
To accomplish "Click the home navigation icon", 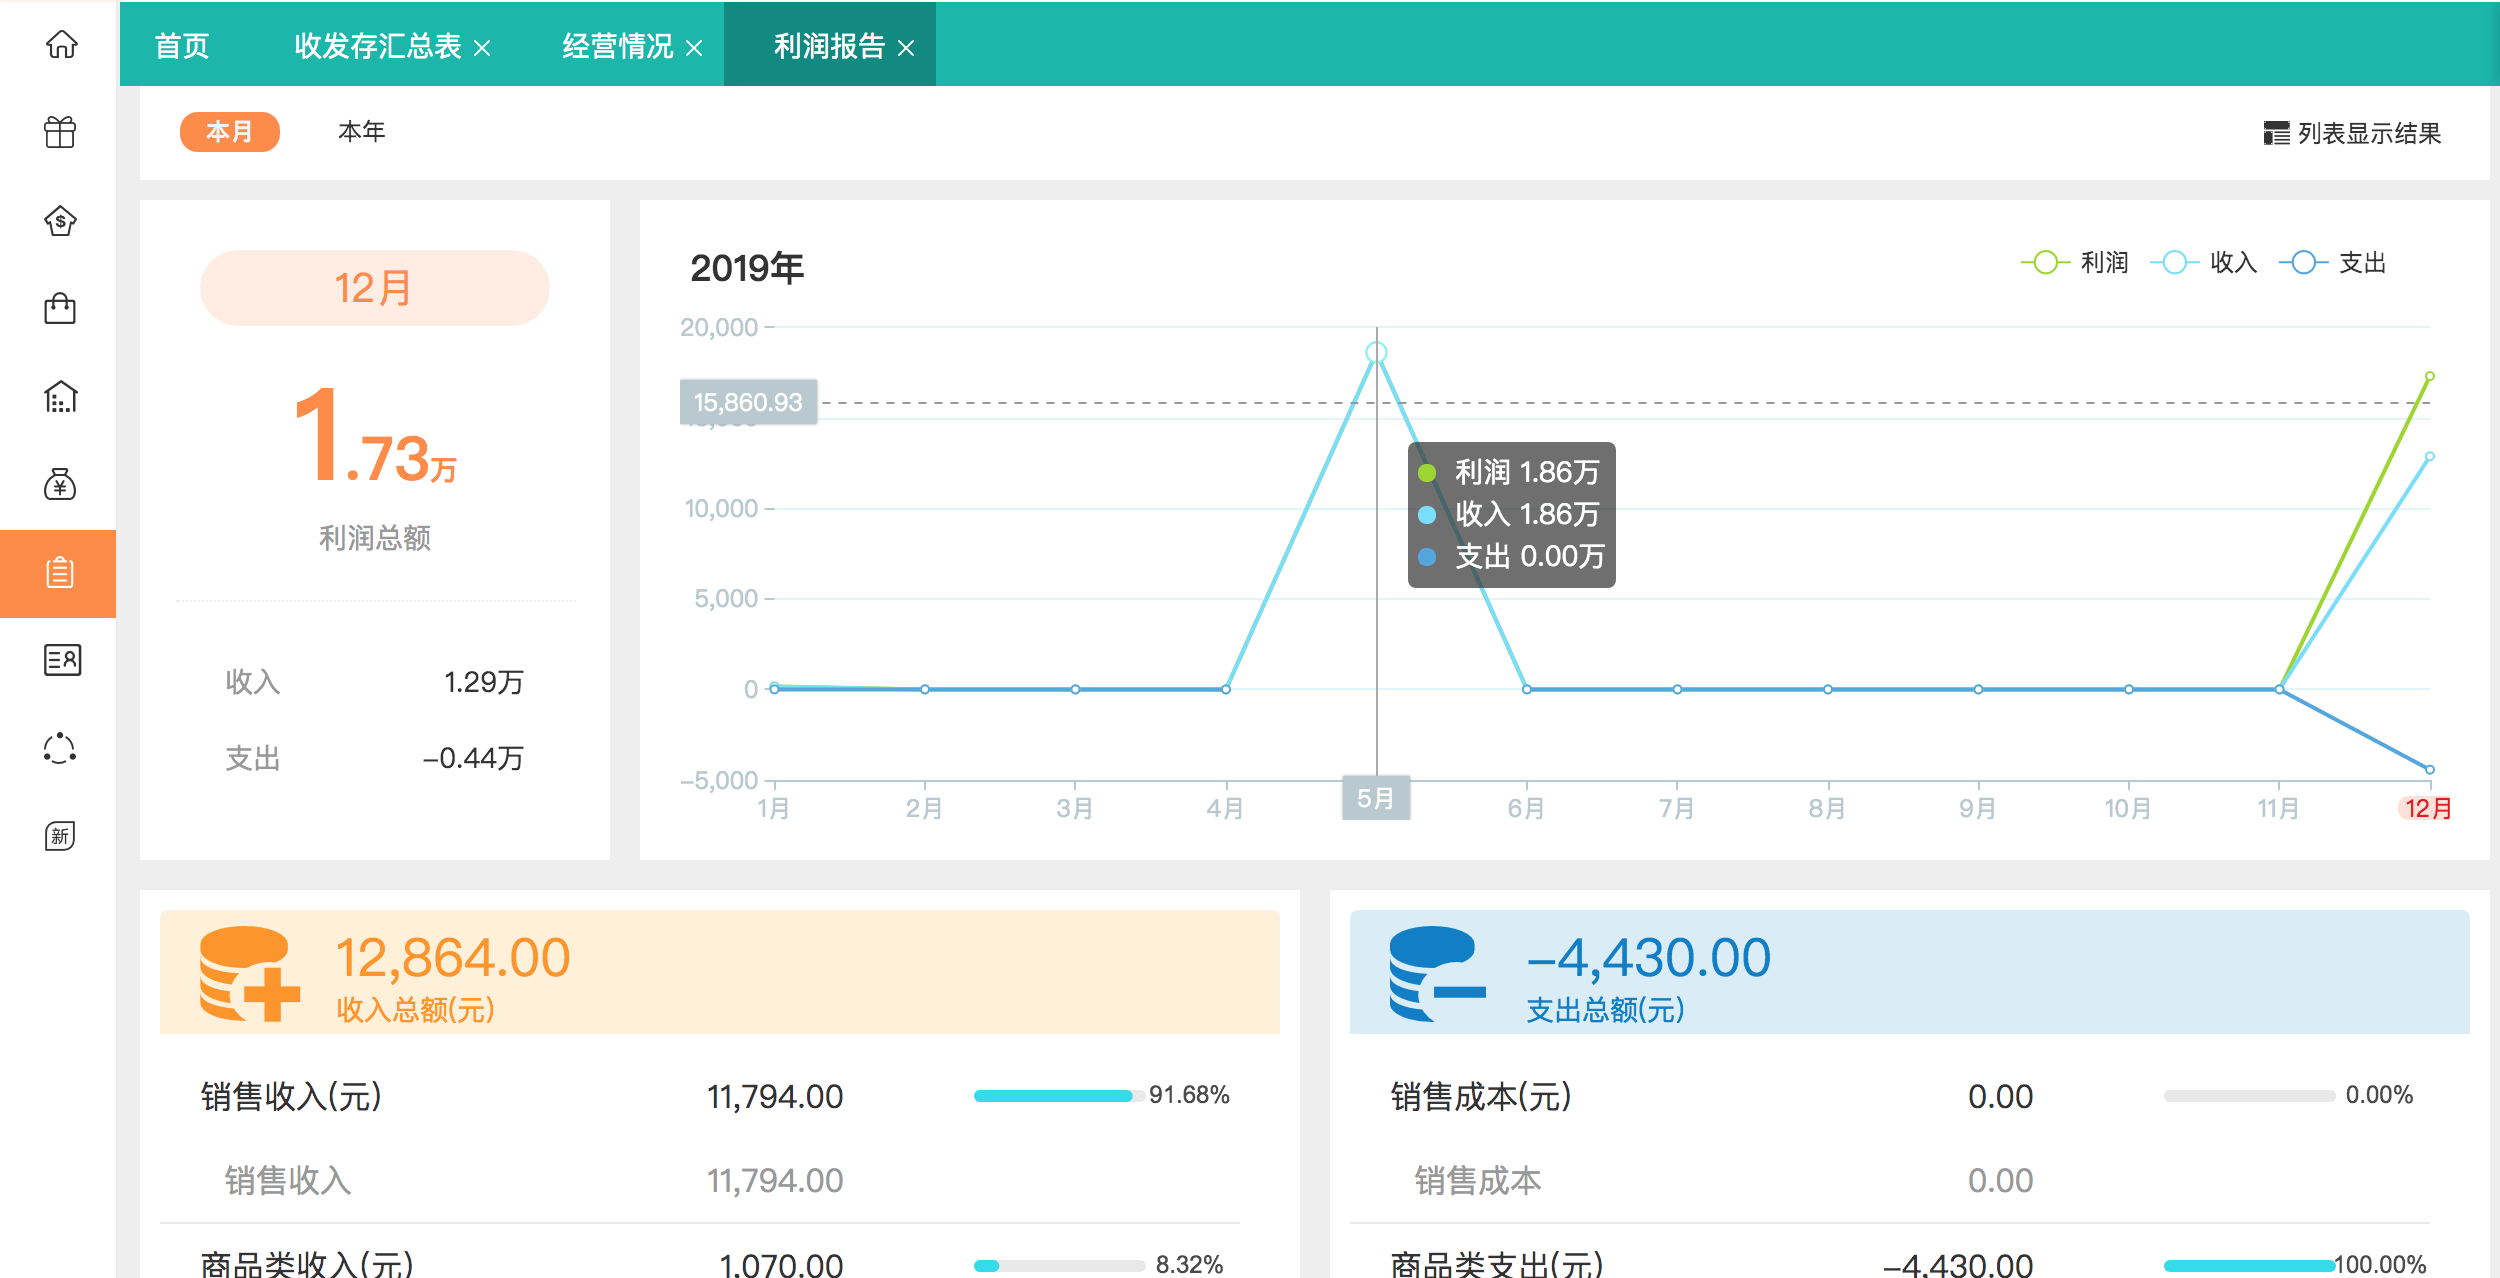I will click(62, 44).
